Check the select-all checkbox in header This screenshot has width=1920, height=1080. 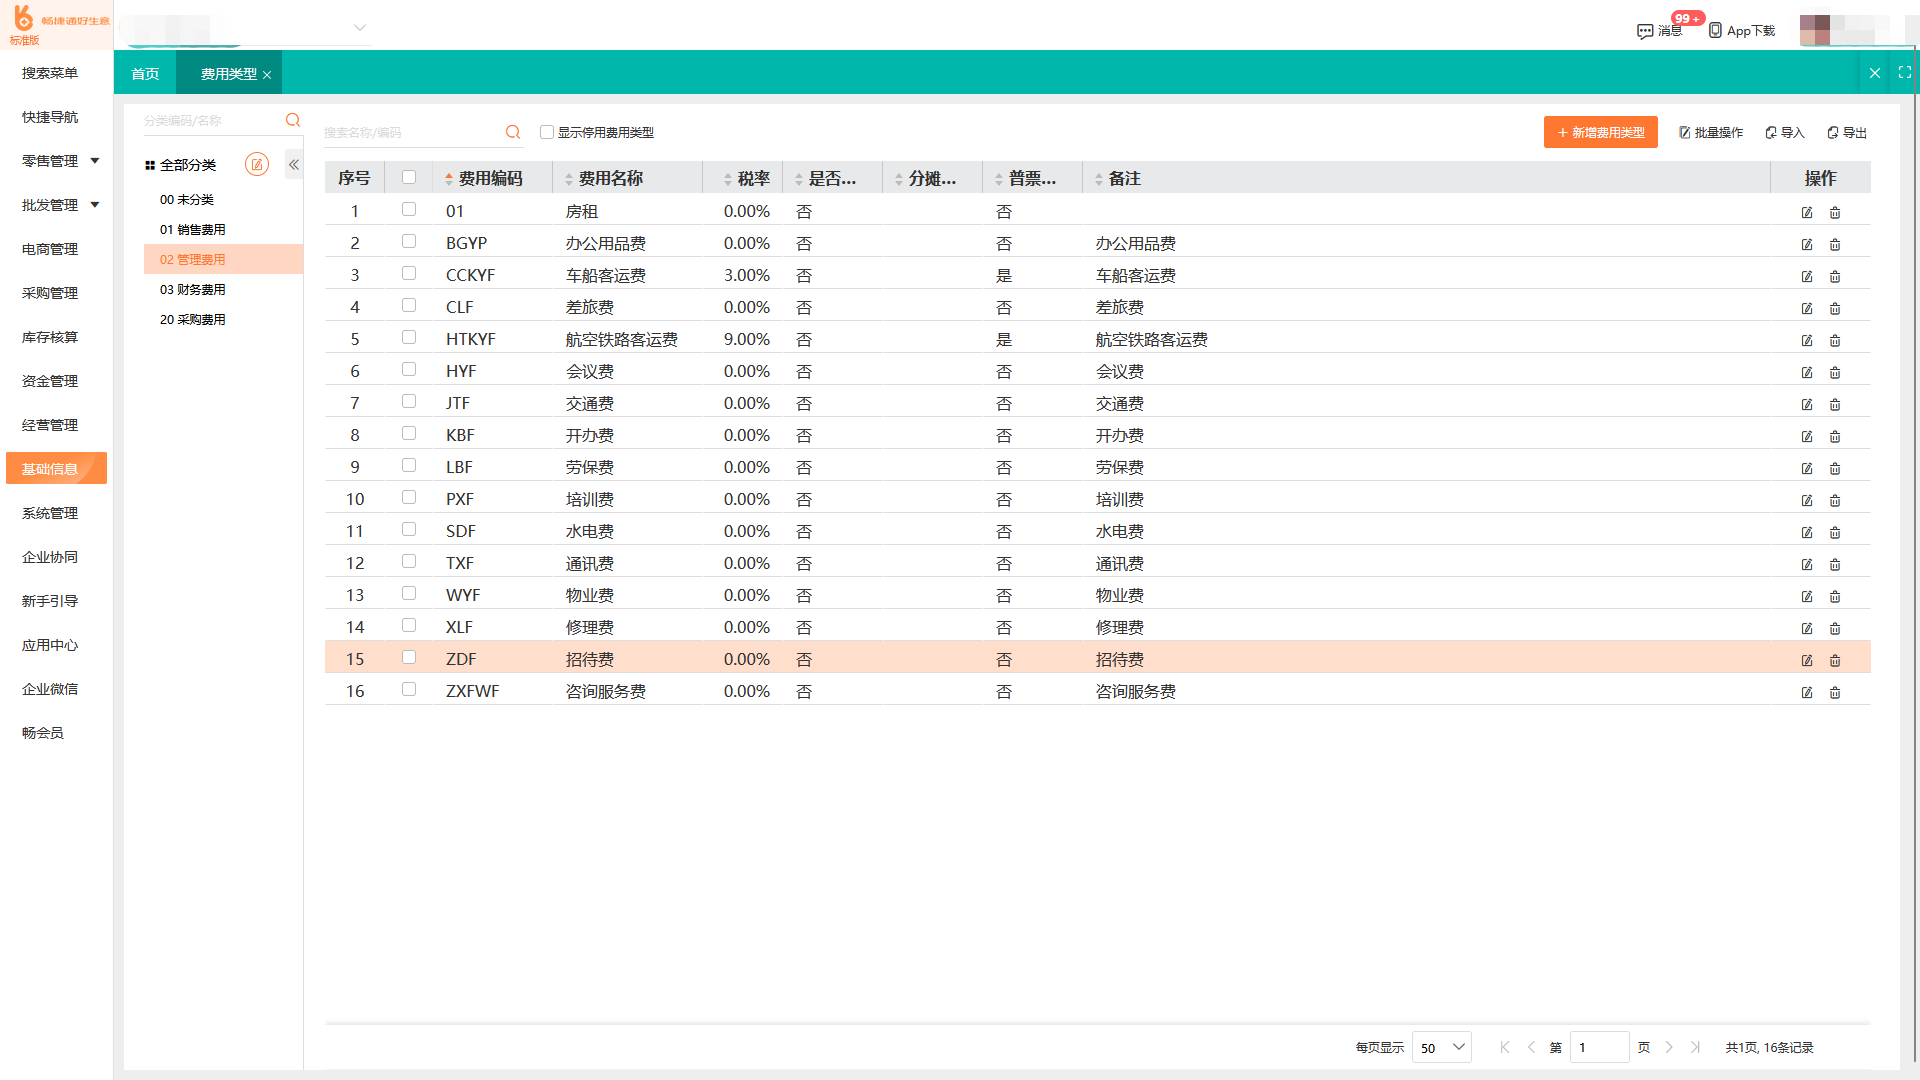click(409, 178)
